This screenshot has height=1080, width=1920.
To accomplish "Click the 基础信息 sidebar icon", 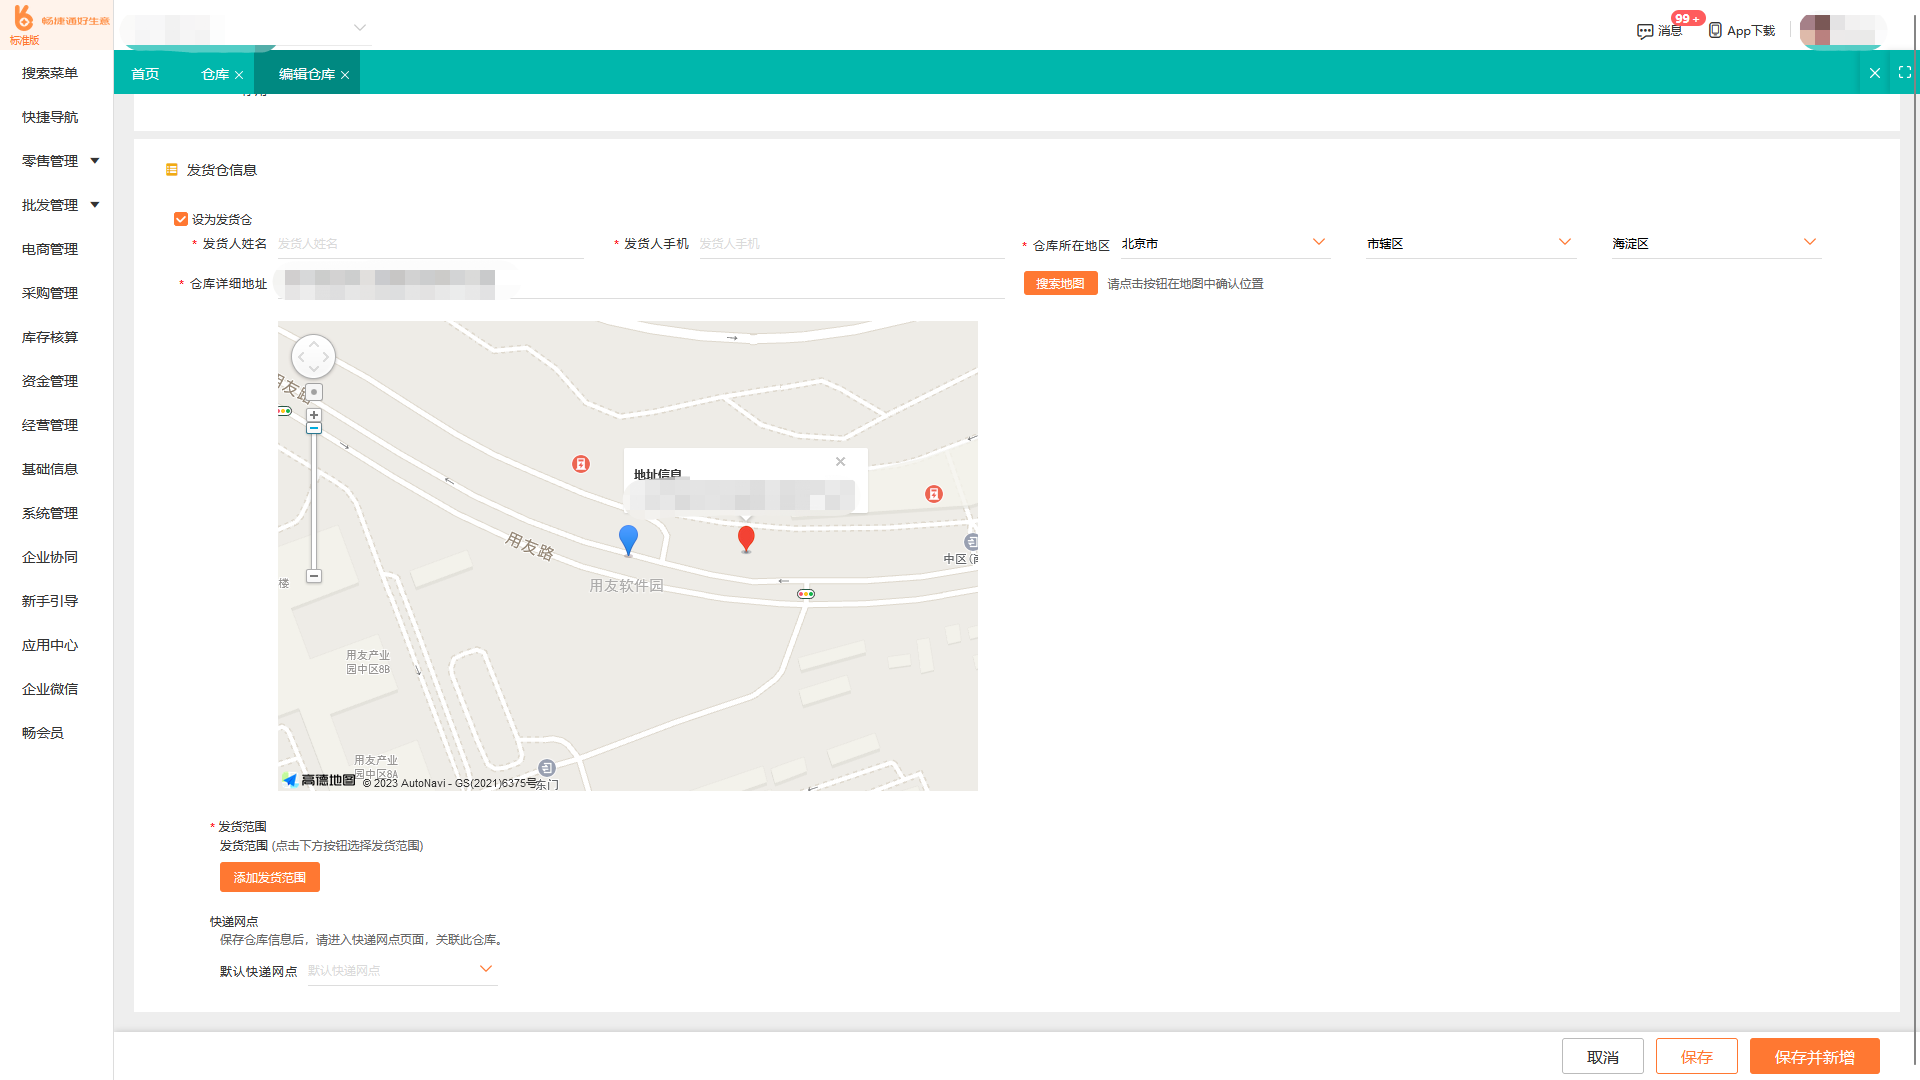I will [50, 468].
